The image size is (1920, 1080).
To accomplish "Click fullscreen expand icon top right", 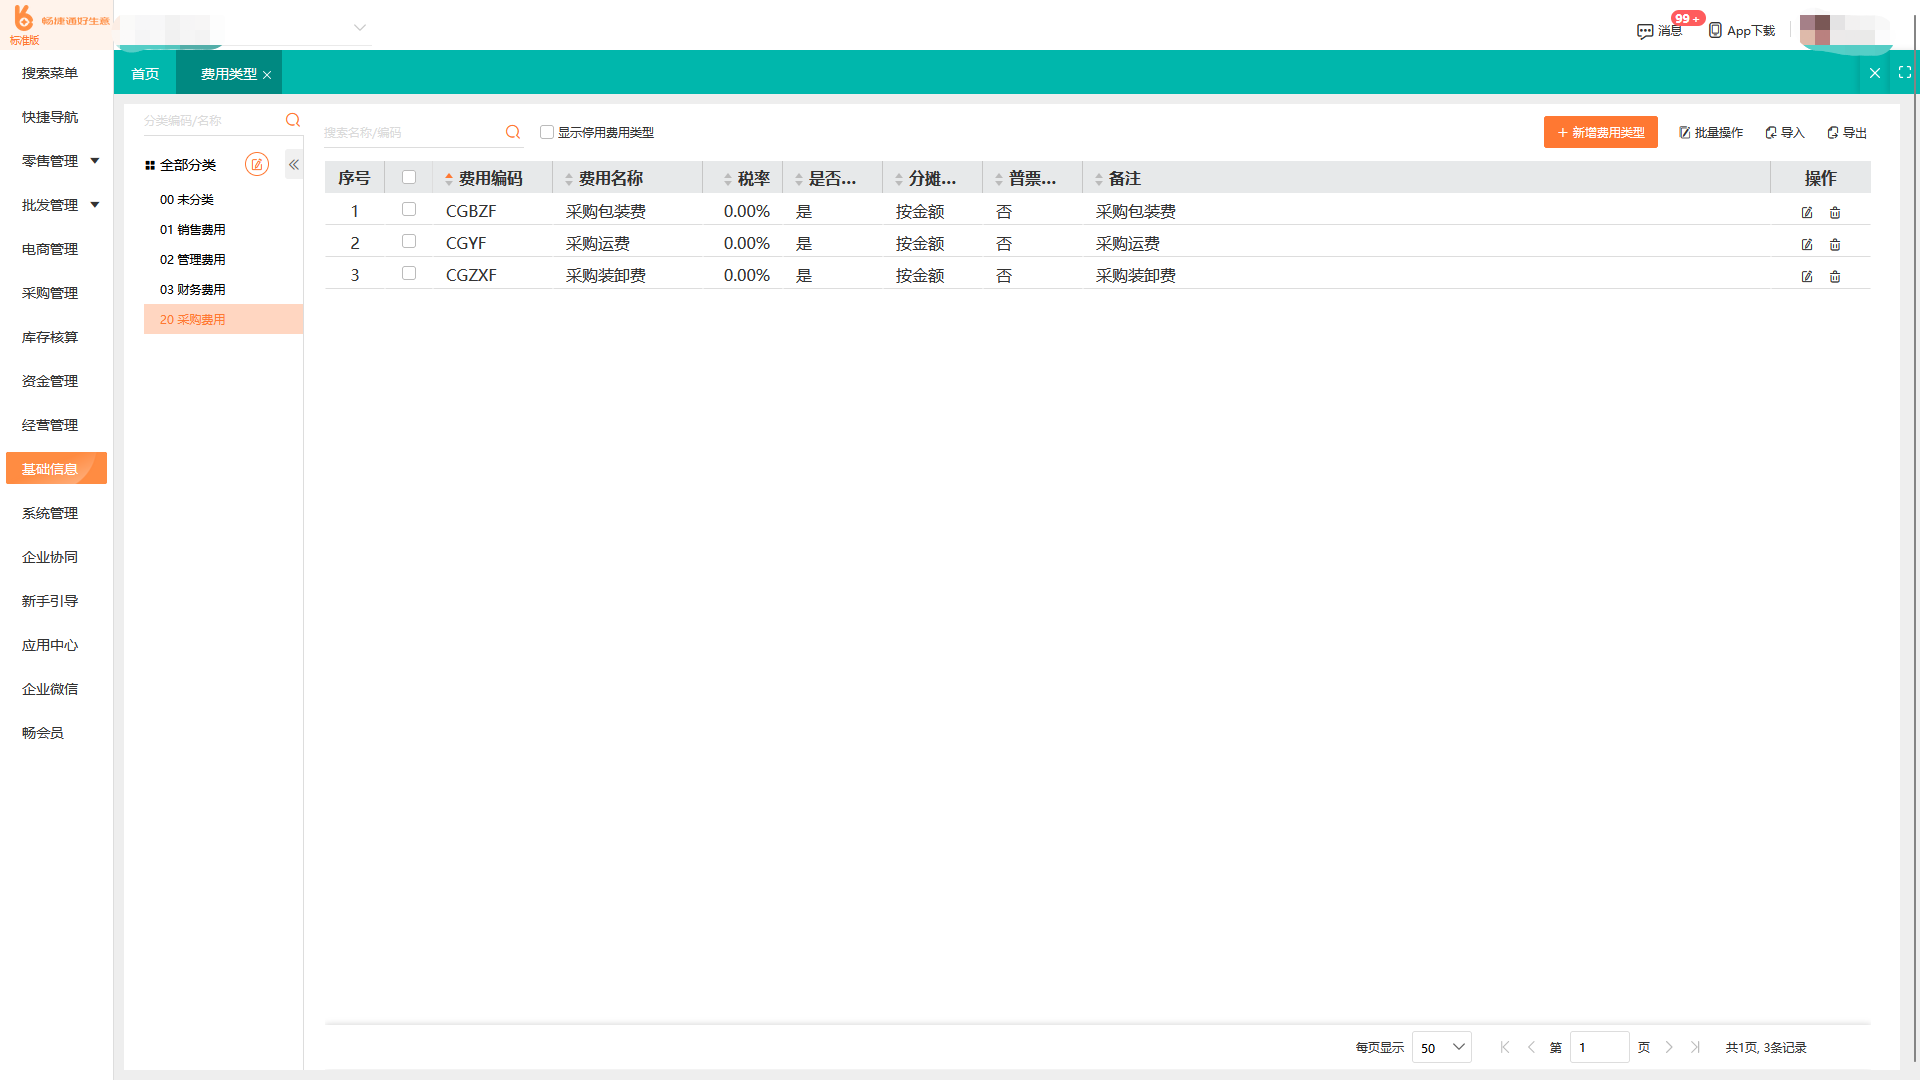I will [x=1904, y=73].
